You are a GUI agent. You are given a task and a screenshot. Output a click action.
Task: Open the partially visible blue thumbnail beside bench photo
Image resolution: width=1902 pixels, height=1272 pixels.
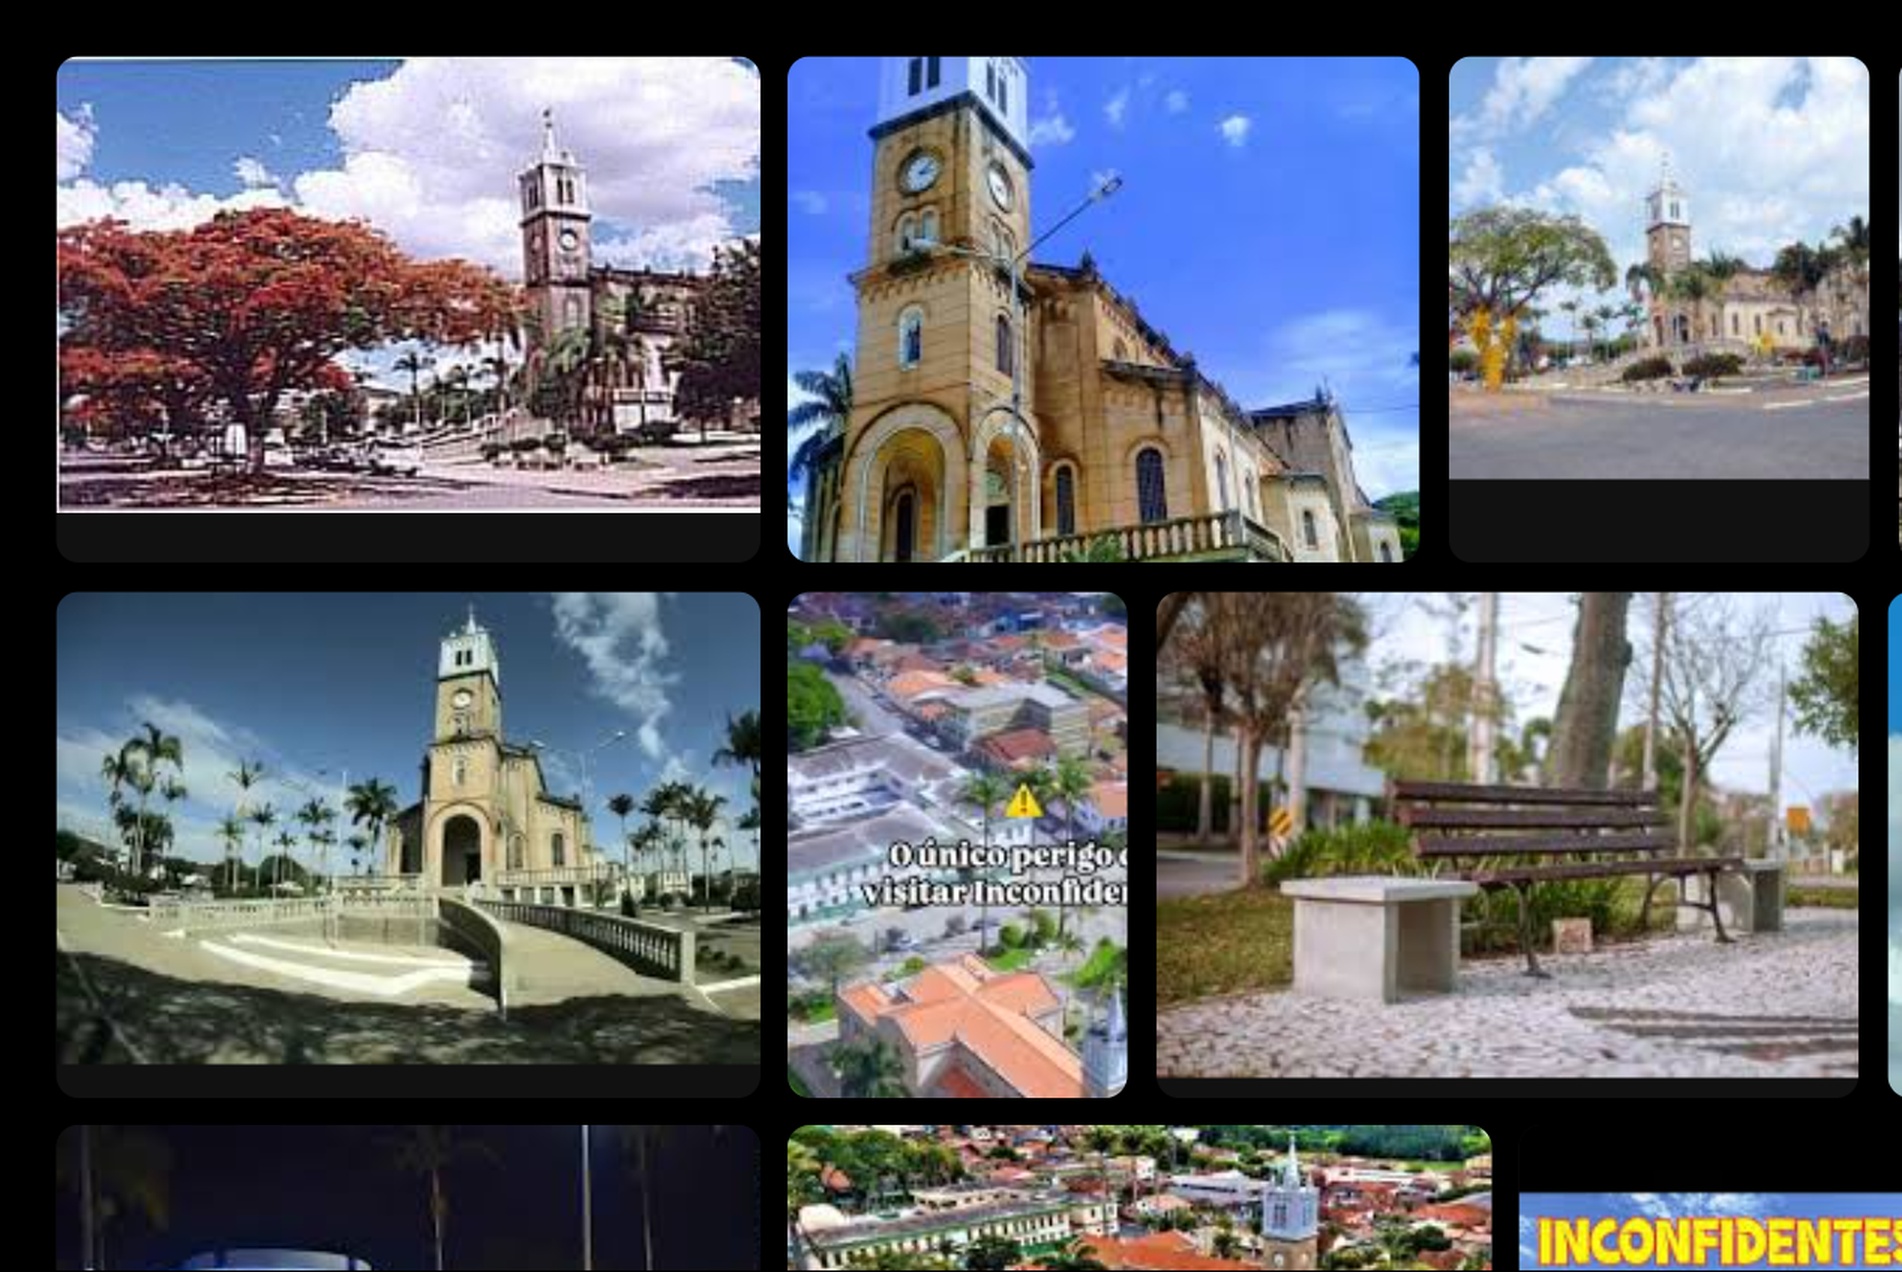1893,843
